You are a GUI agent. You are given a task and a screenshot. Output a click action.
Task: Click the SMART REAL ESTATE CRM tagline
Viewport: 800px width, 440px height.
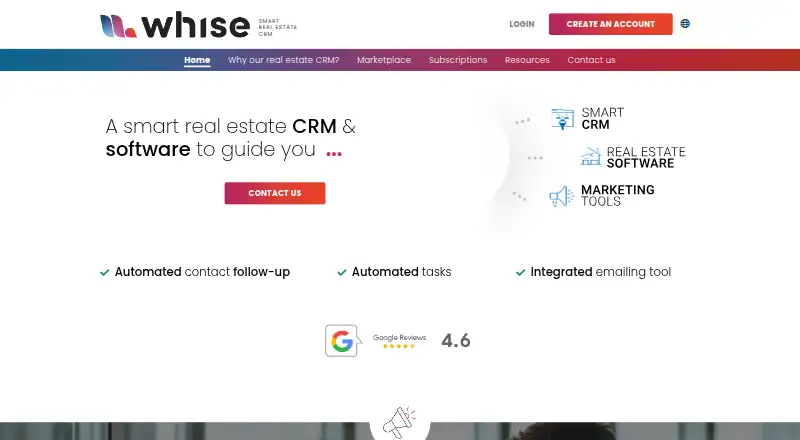tap(278, 28)
